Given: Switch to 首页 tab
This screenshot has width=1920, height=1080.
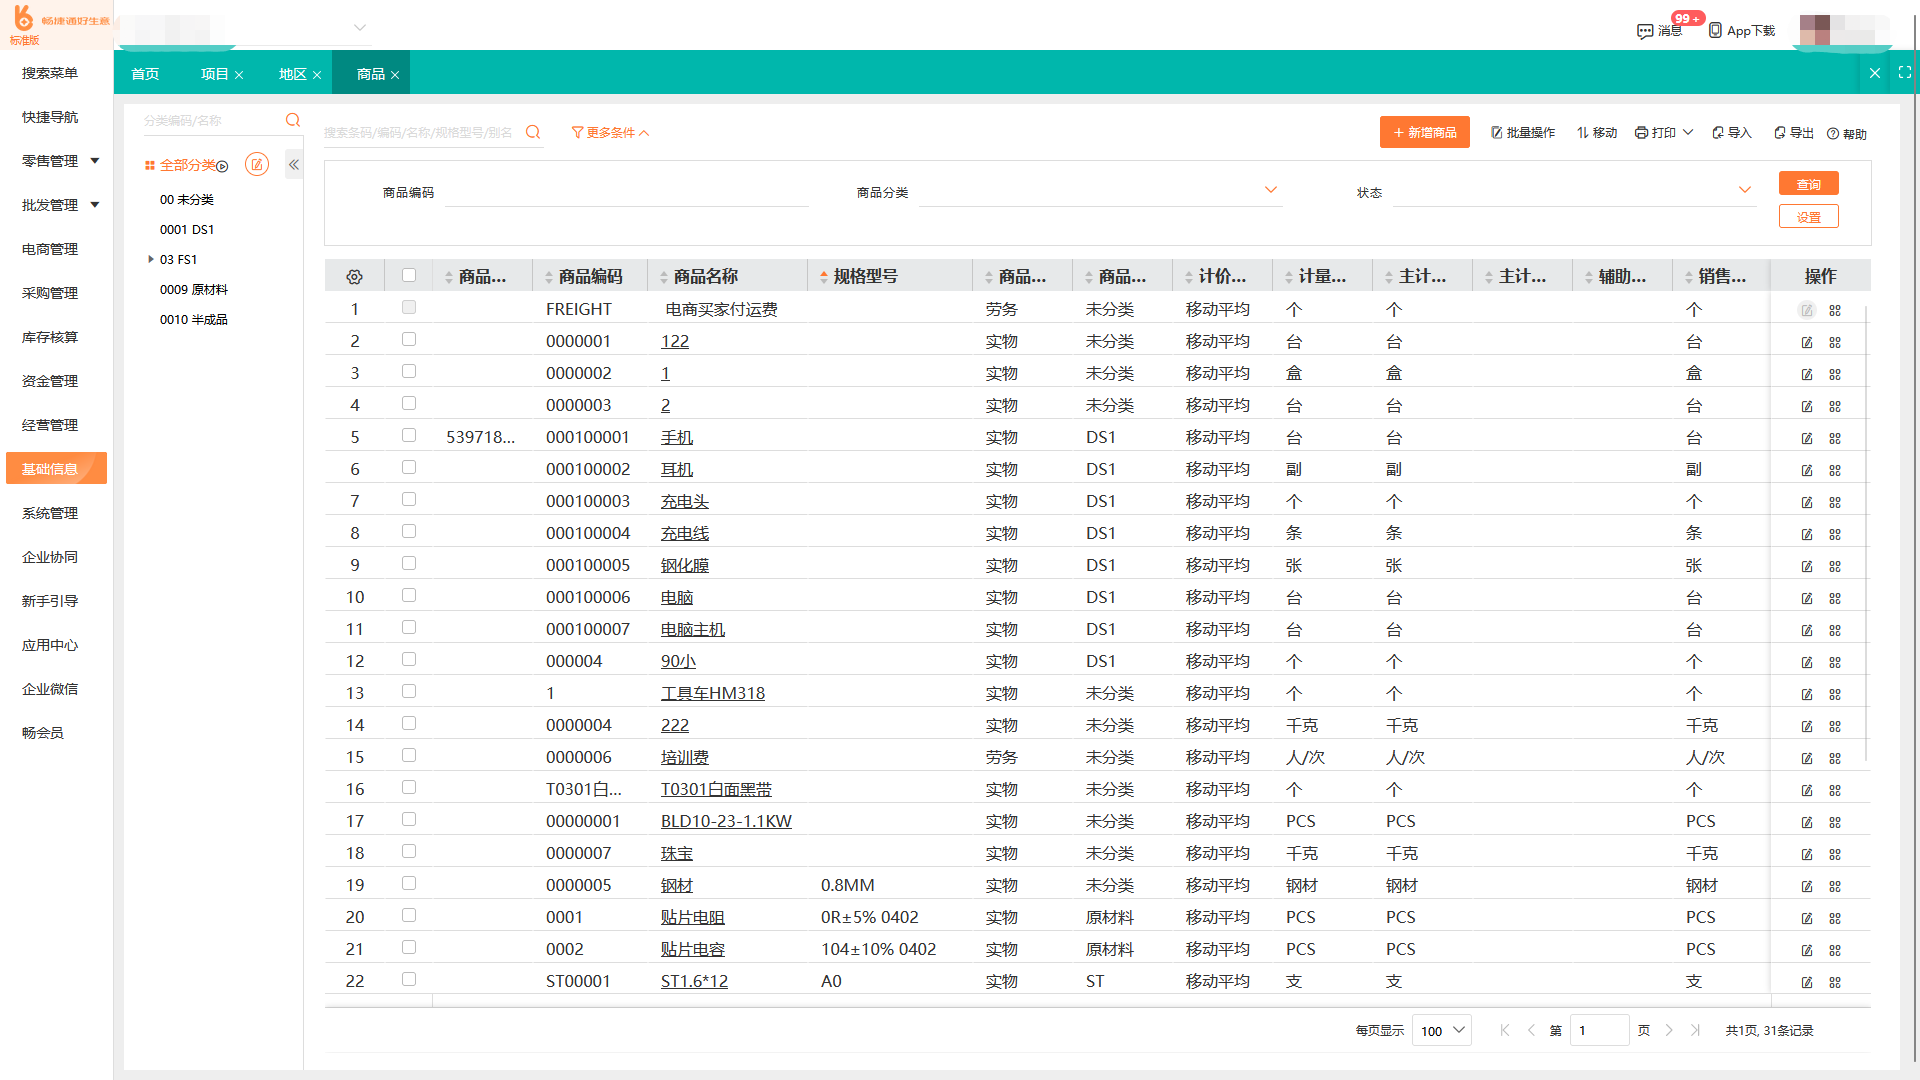Looking at the screenshot, I should pyautogui.click(x=145, y=73).
